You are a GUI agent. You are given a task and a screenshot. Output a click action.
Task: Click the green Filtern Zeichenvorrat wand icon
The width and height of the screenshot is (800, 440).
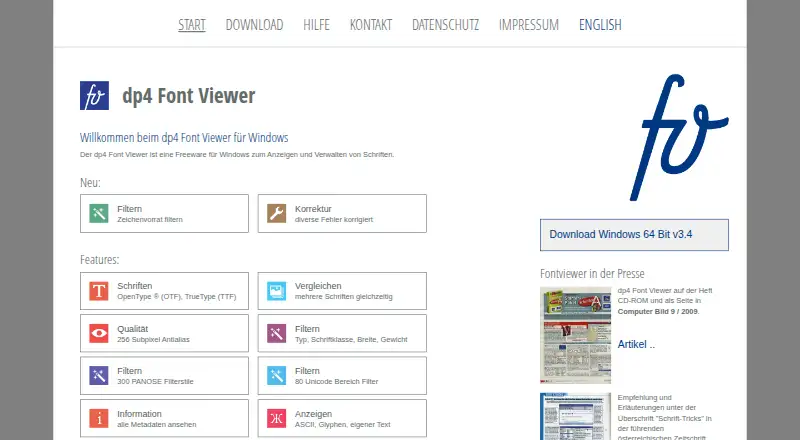coord(99,213)
